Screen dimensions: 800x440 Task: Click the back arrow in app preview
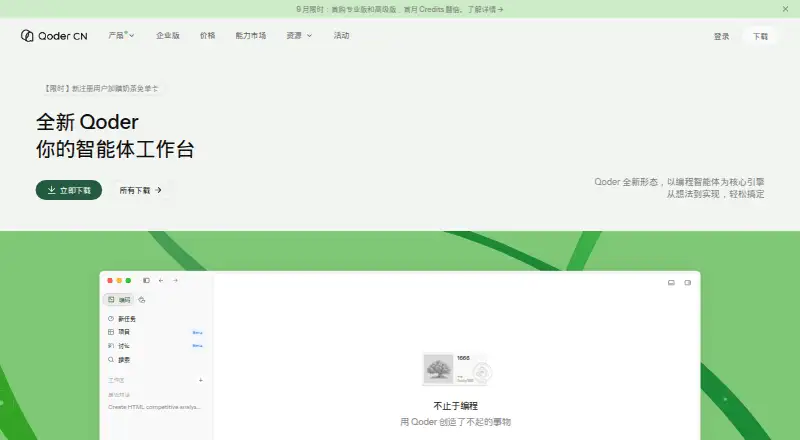click(x=161, y=280)
